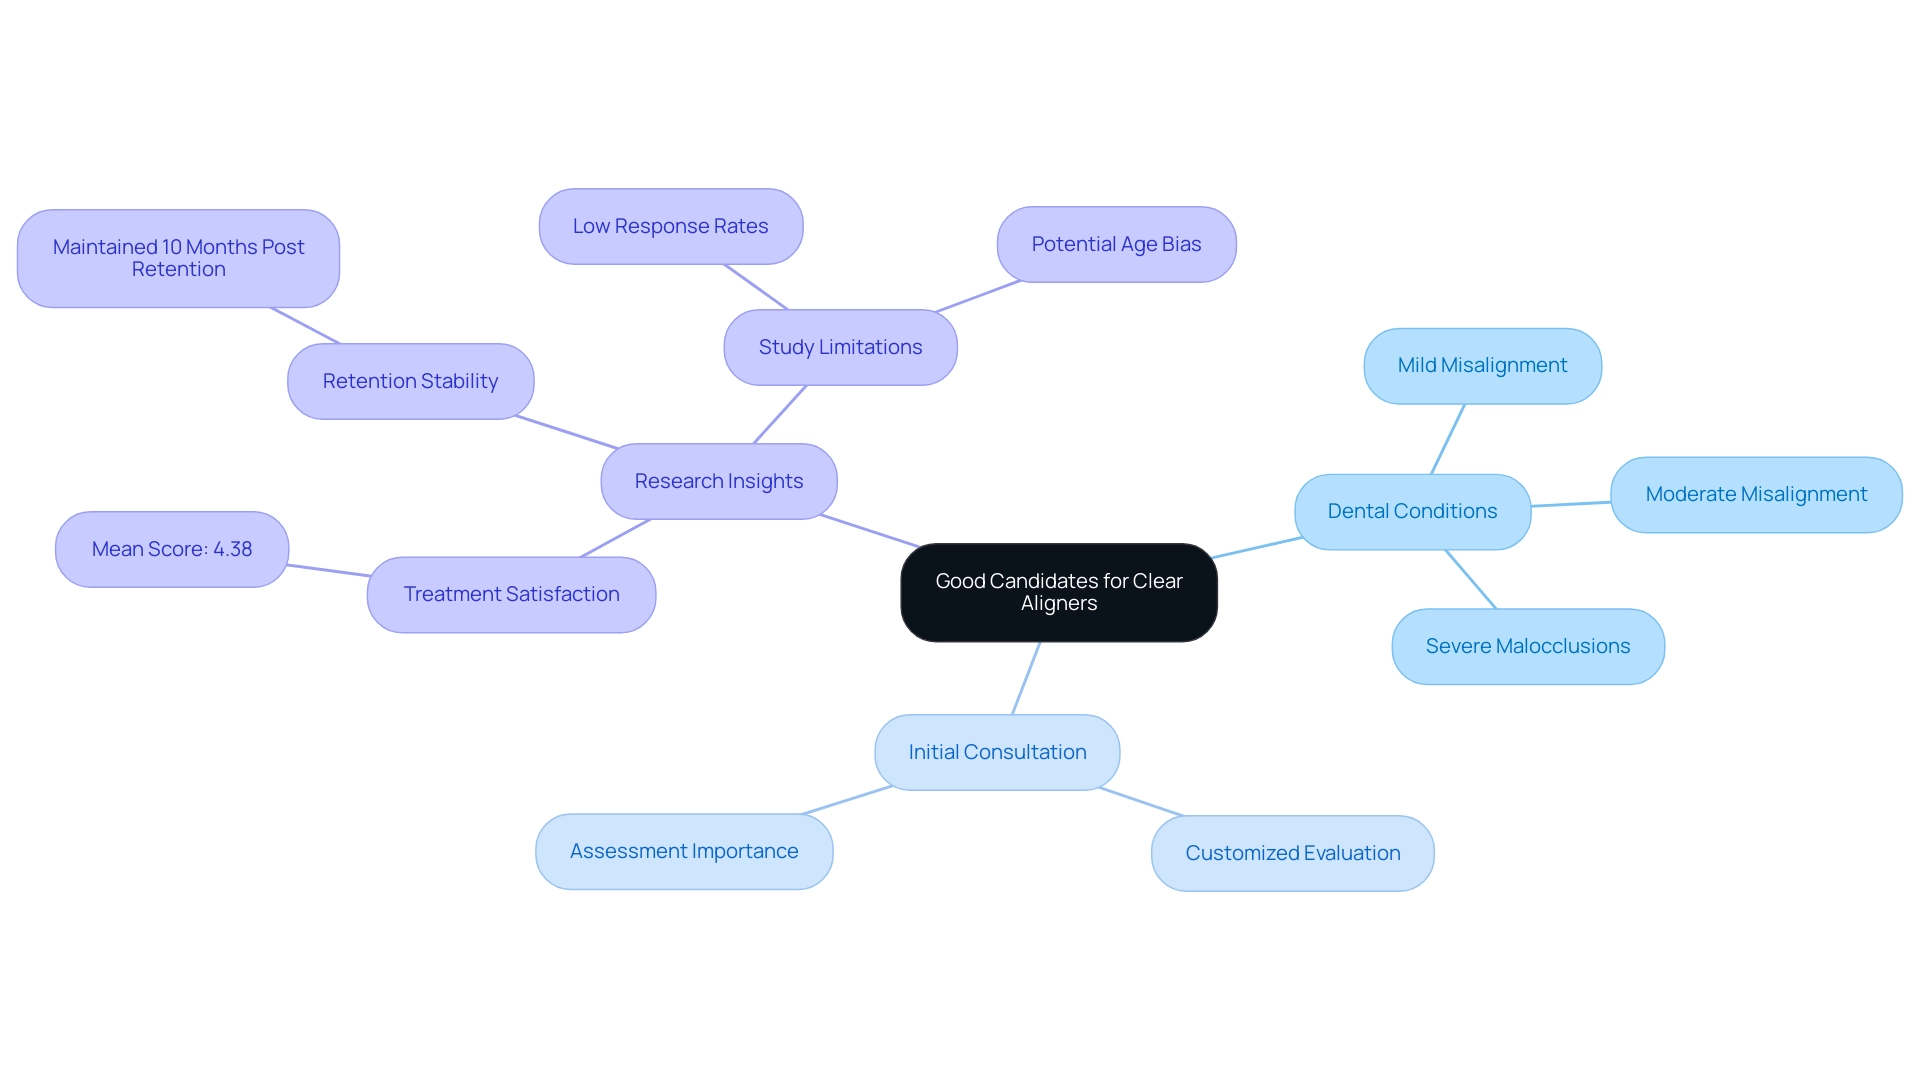The image size is (1920, 1083).
Task: Toggle visibility of 'Retention Stability' node
Action: (x=413, y=381)
